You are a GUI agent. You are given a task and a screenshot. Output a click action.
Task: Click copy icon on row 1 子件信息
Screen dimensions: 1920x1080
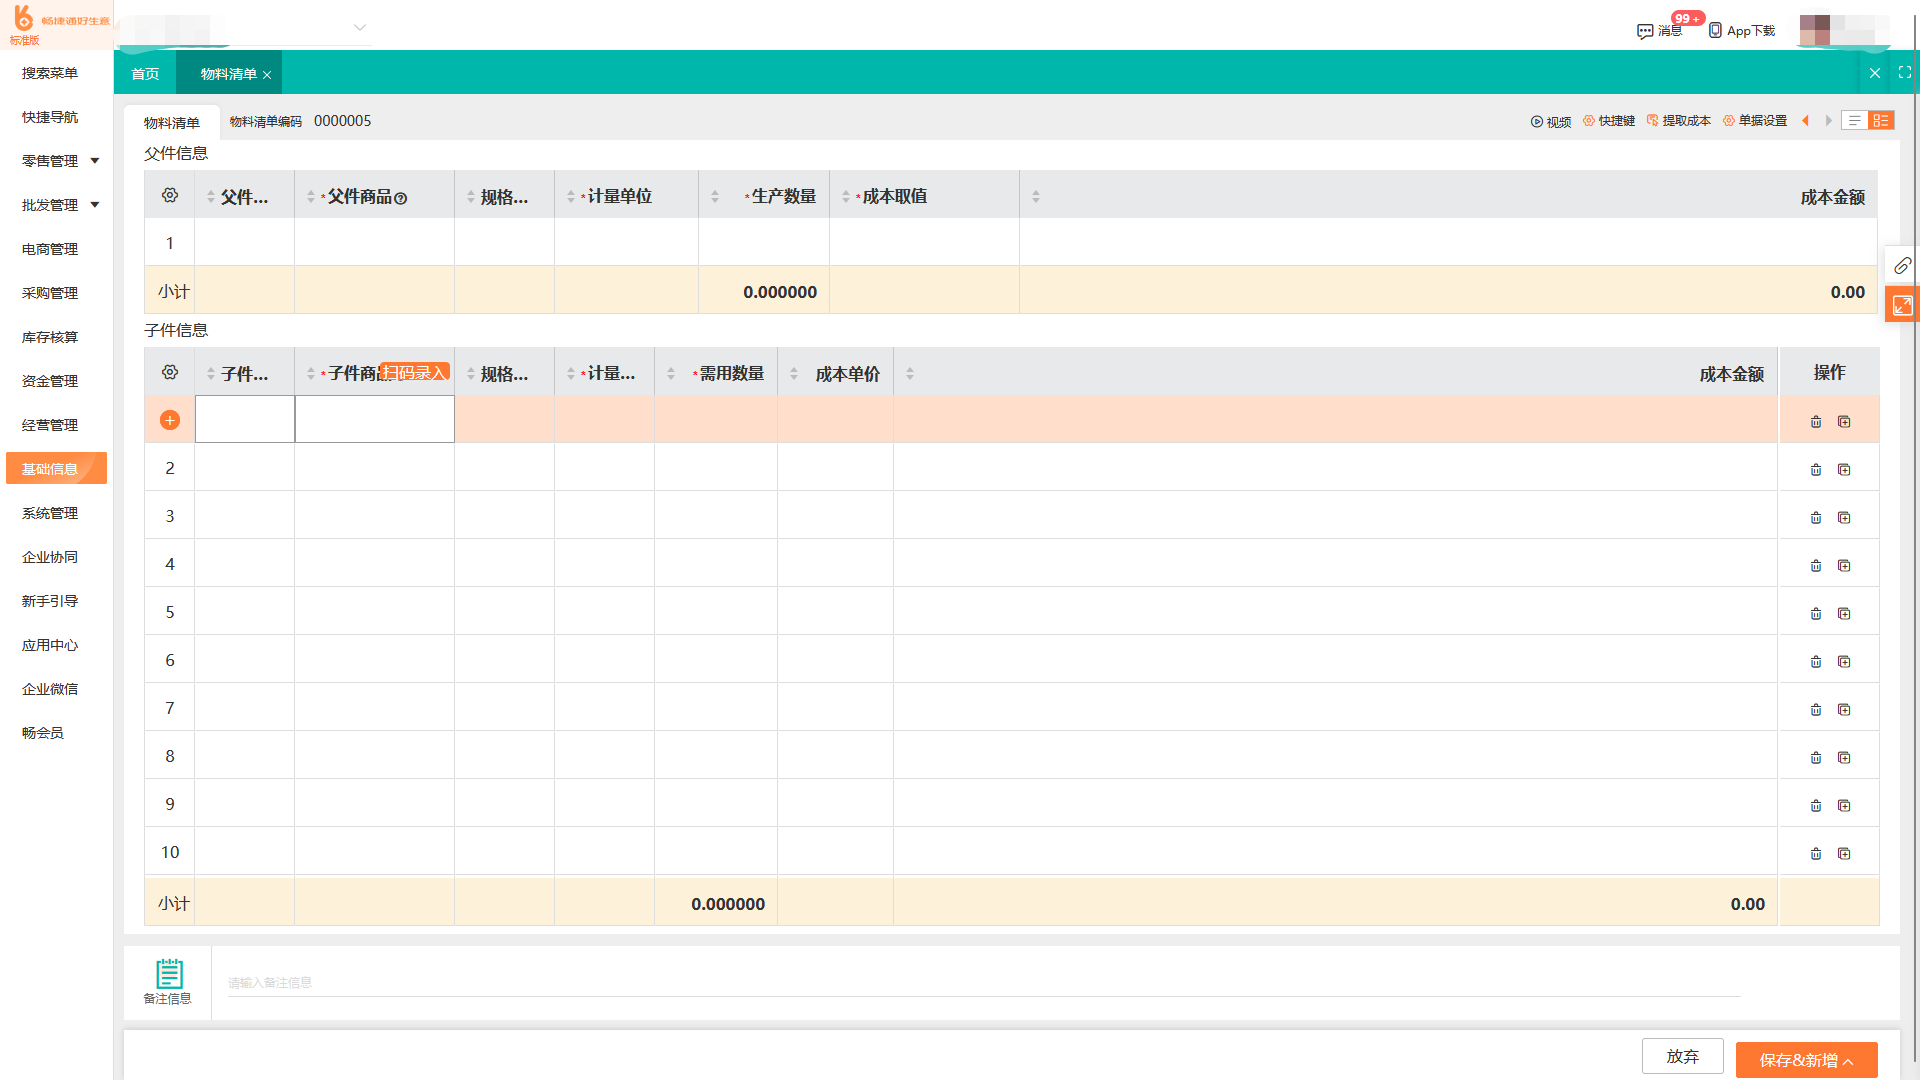pos(1844,421)
